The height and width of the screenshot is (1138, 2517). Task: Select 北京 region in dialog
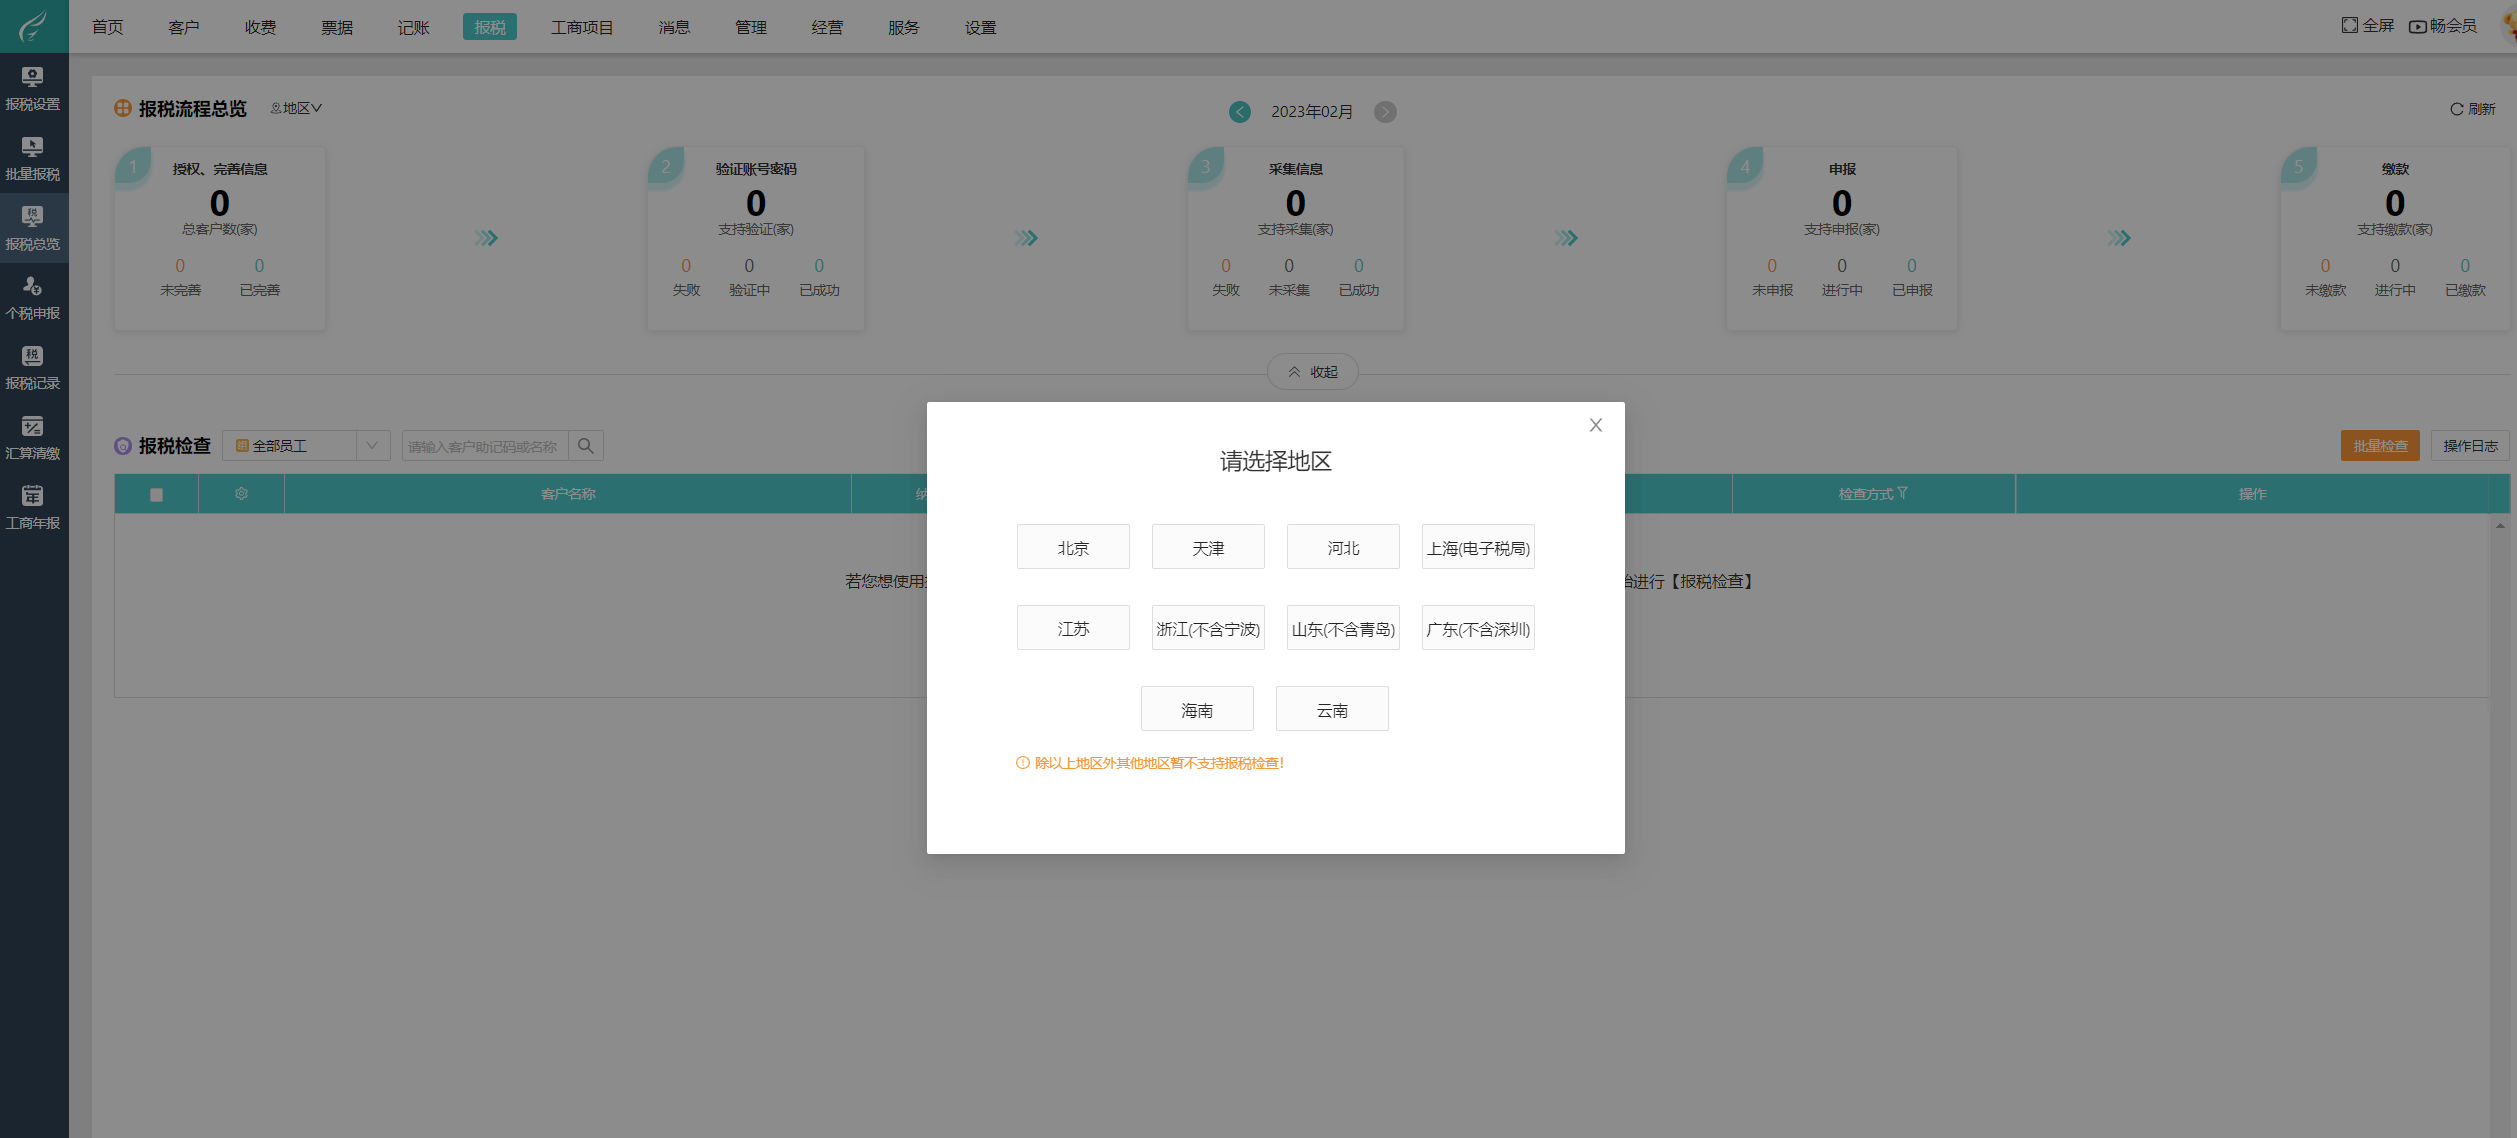[1074, 547]
